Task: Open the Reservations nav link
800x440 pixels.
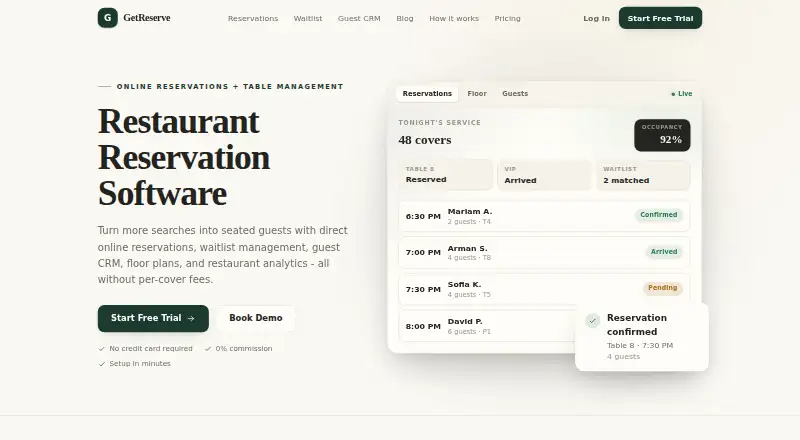Action: pos(253,18)
